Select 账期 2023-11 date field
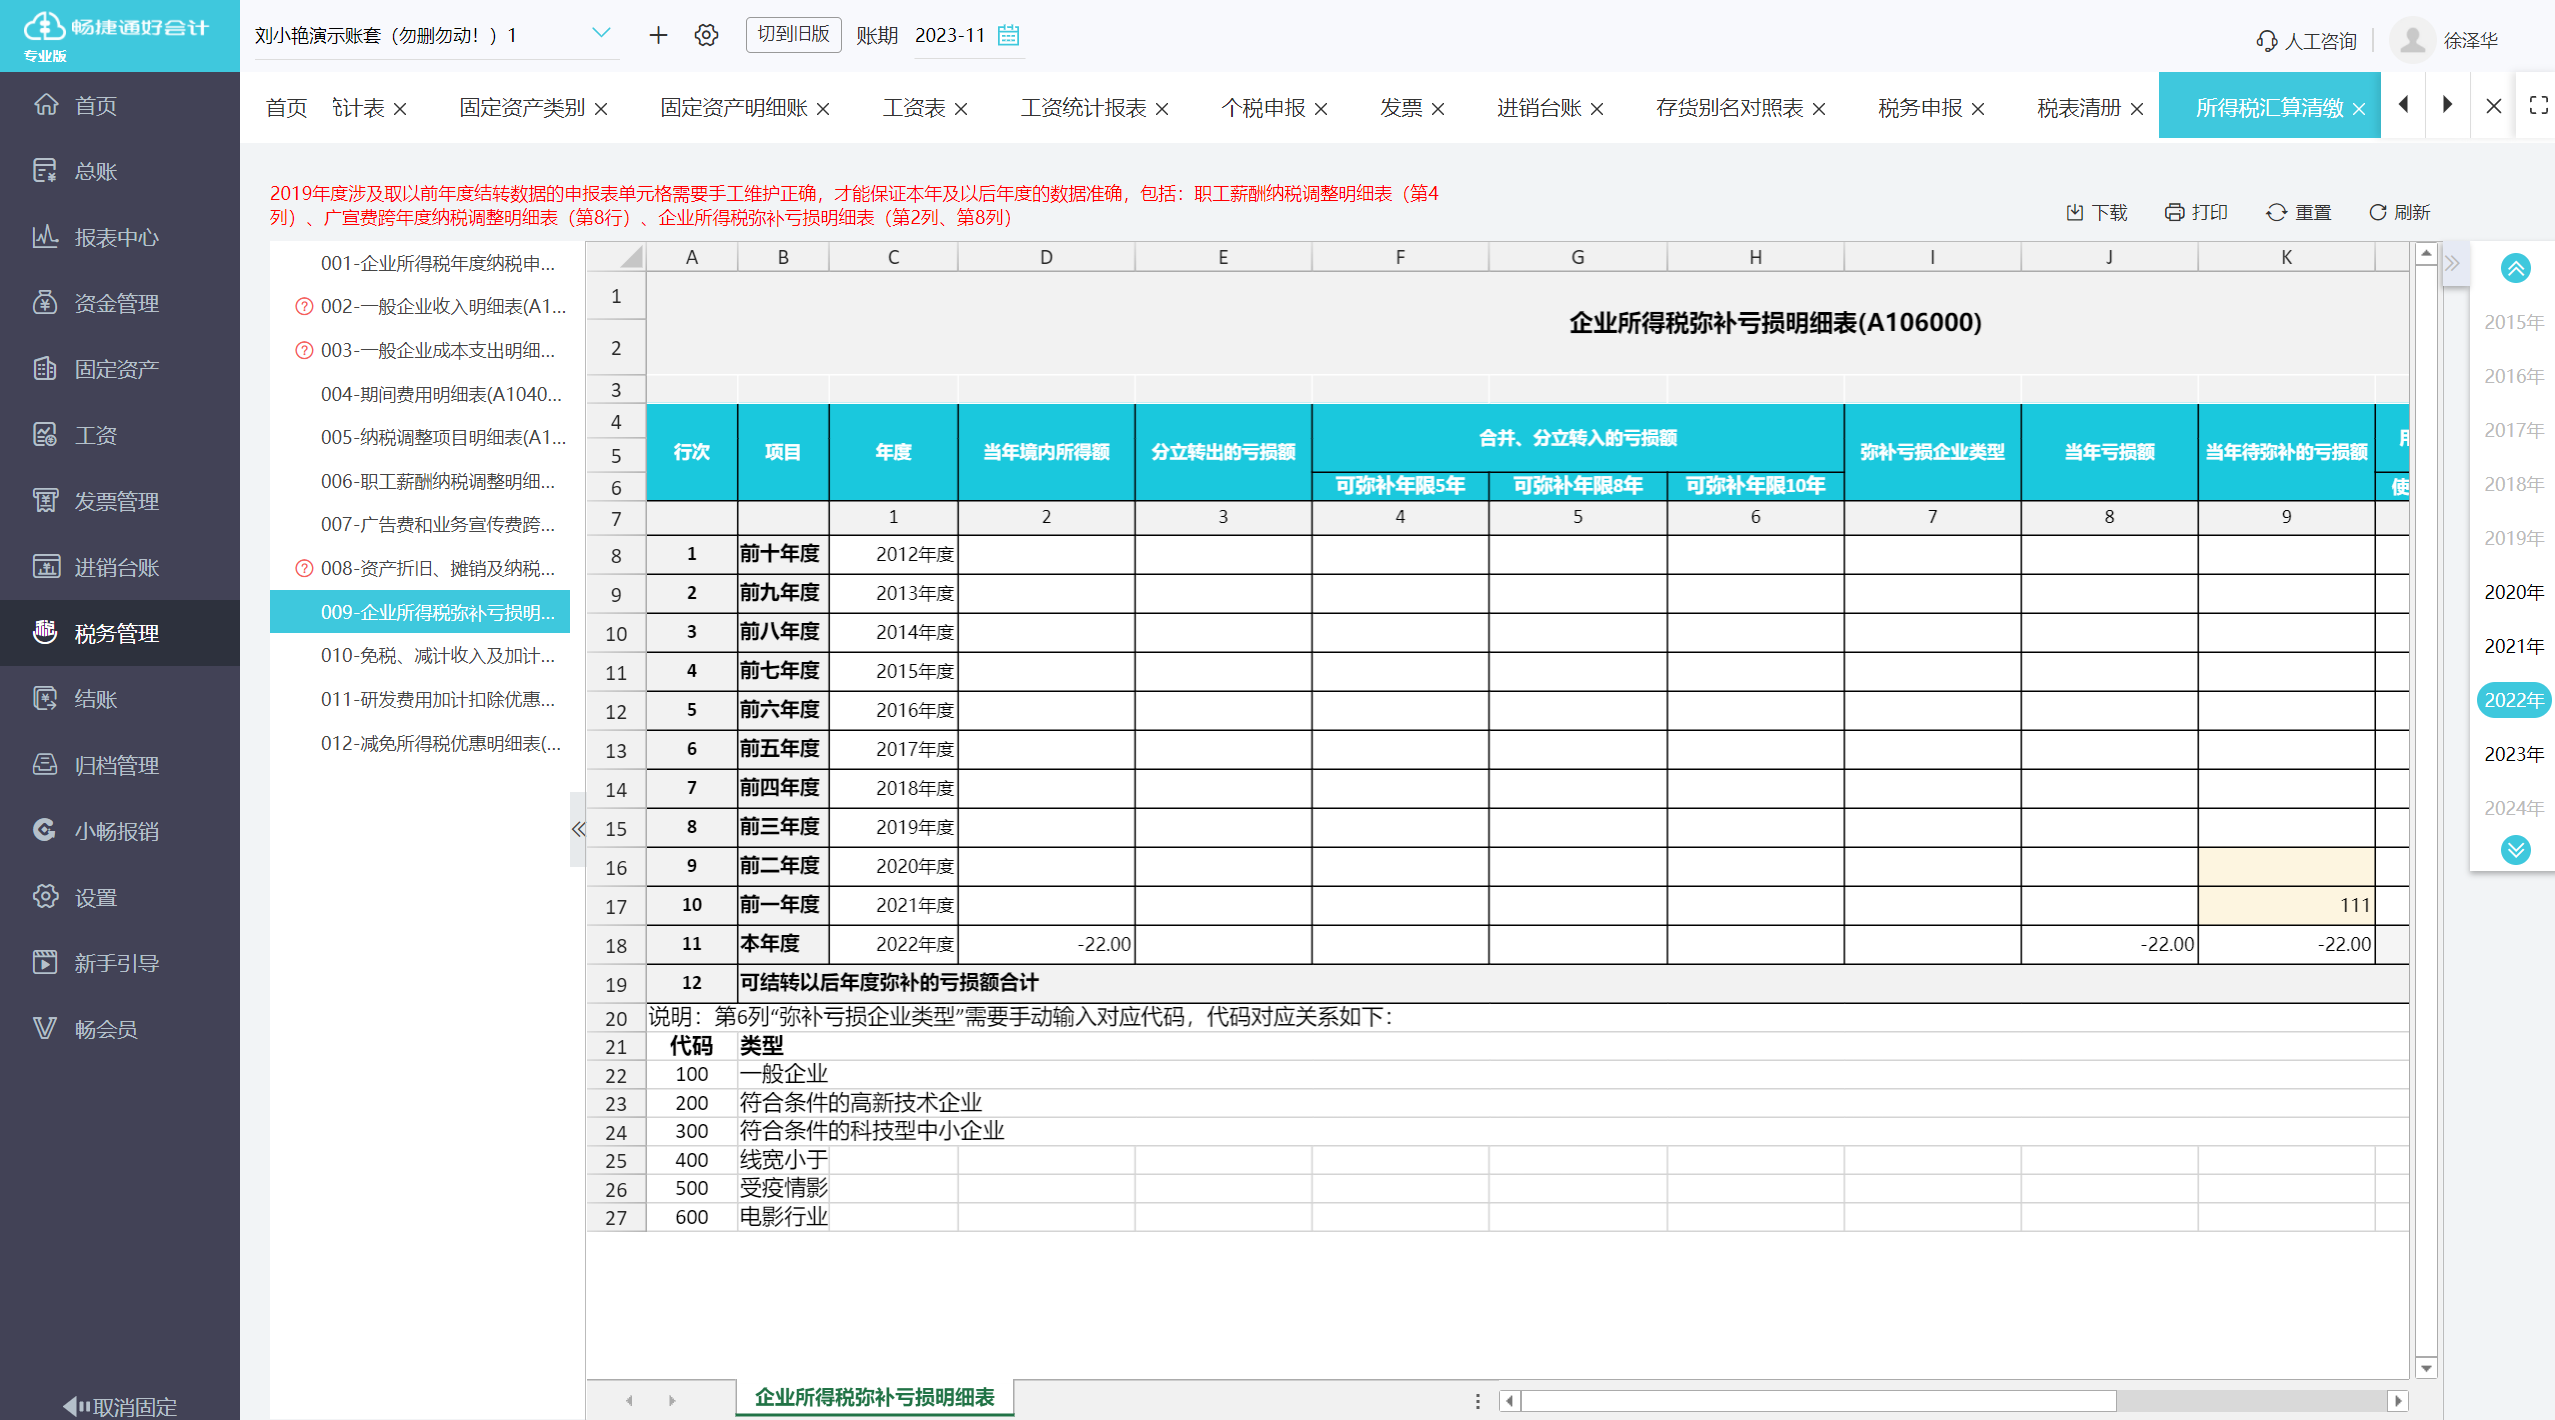 tap(958, 38)
